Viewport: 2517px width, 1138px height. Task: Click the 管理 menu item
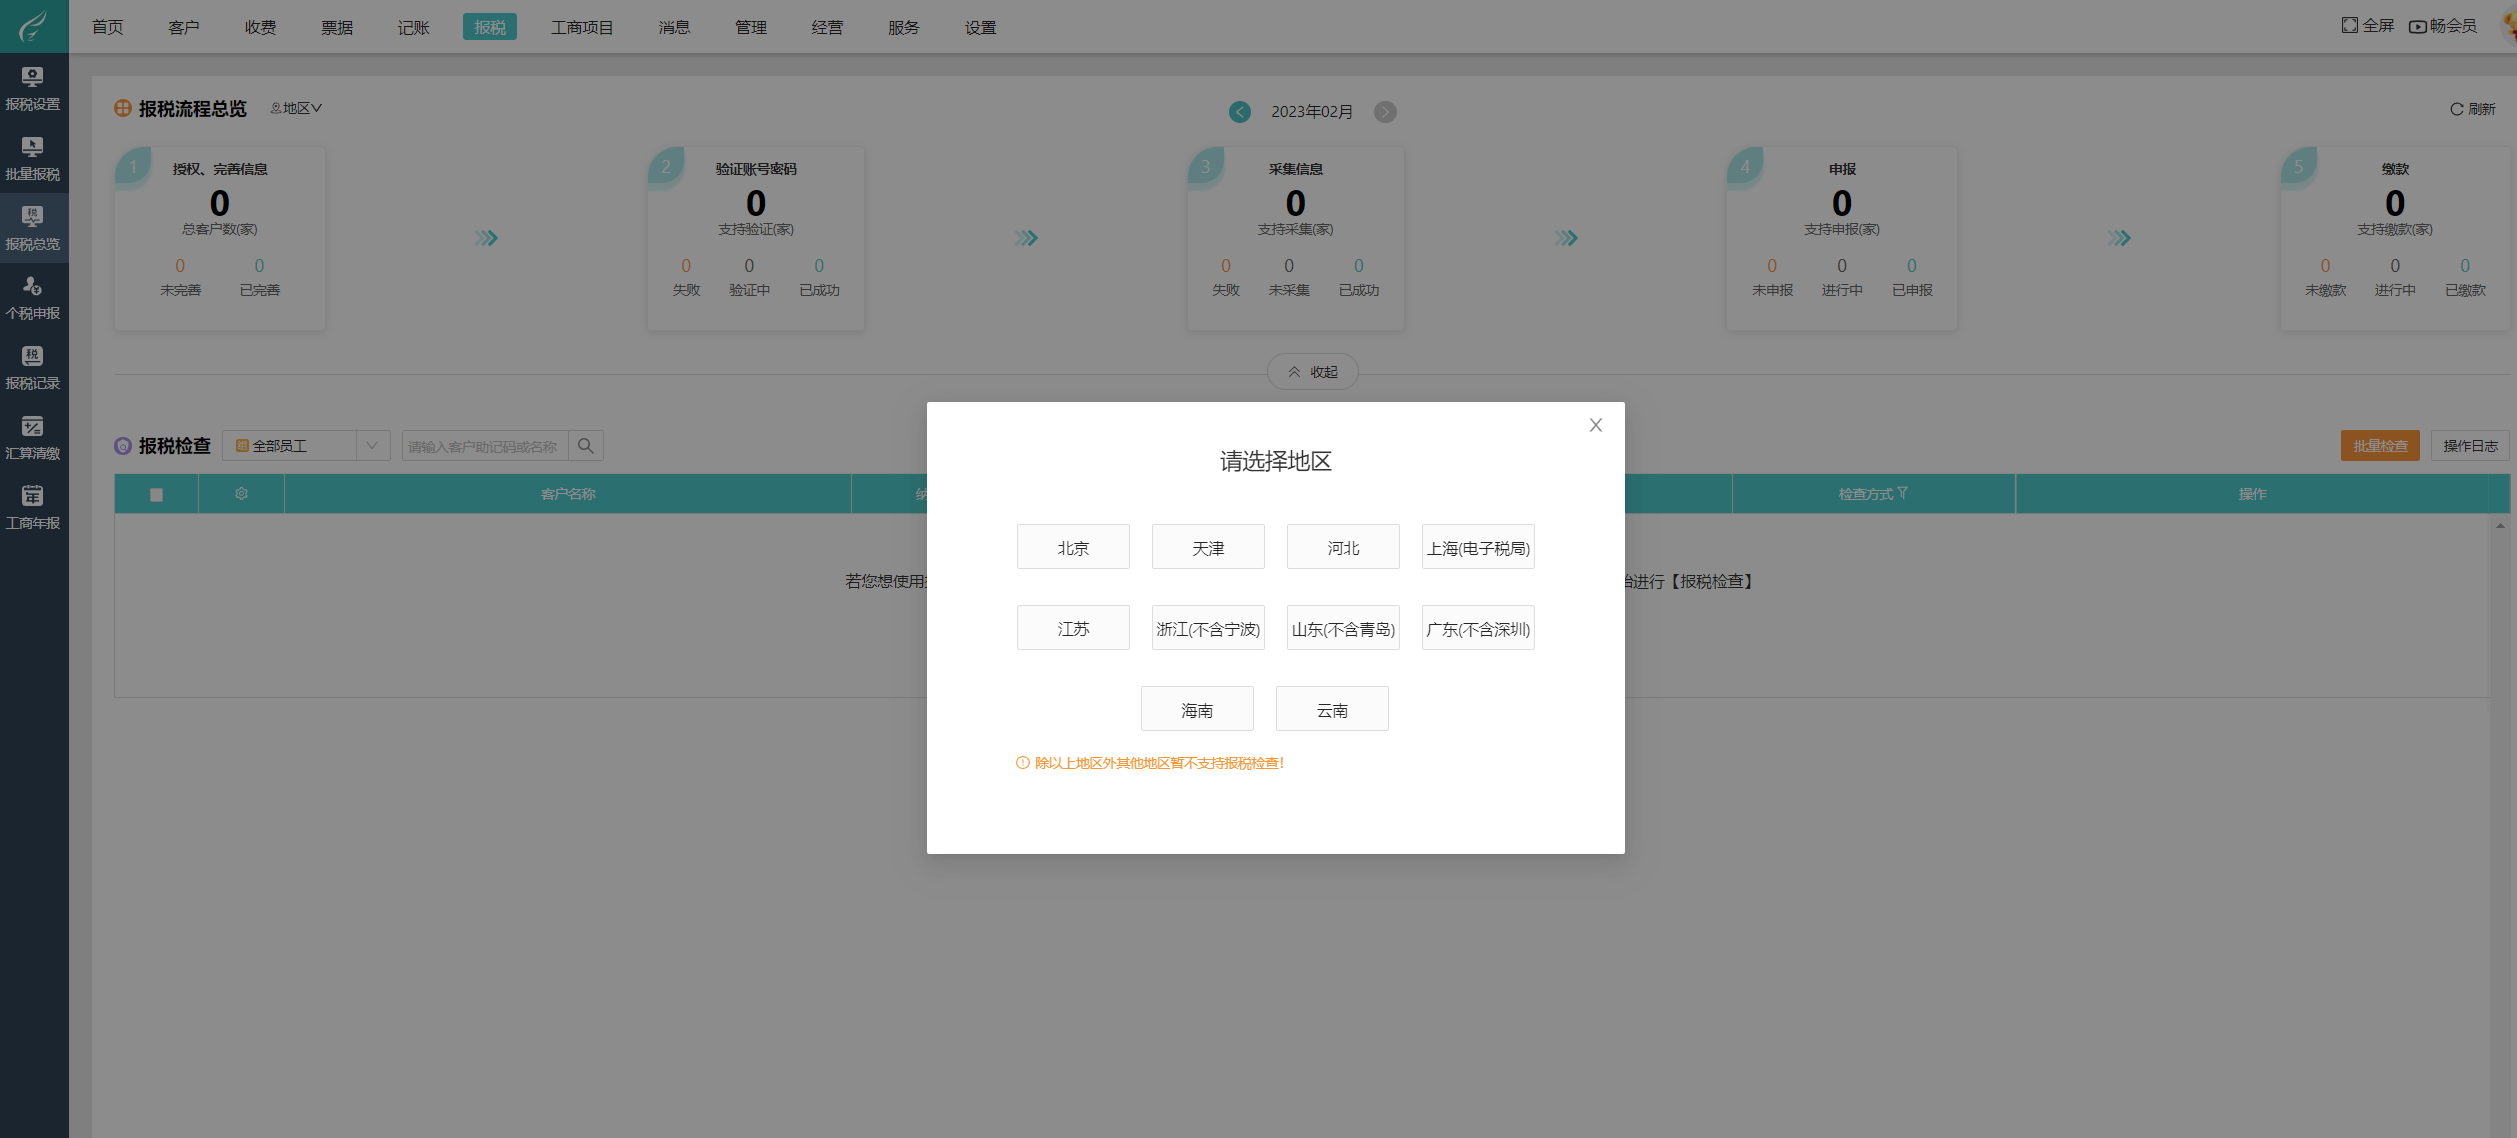745,27
